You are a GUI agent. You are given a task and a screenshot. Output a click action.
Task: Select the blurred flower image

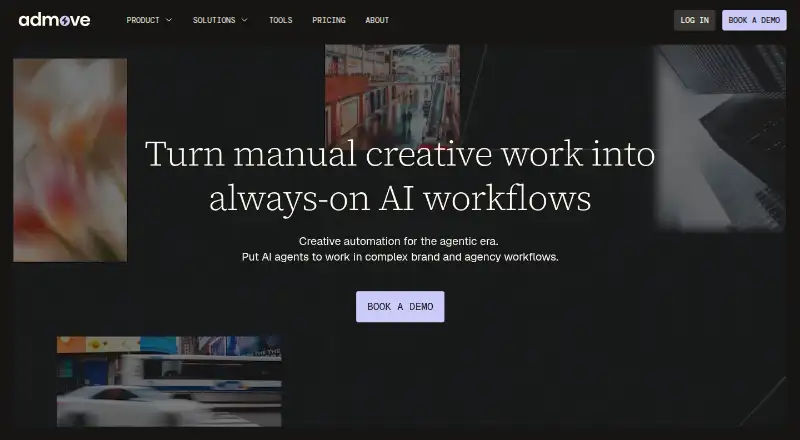(70, 160)
